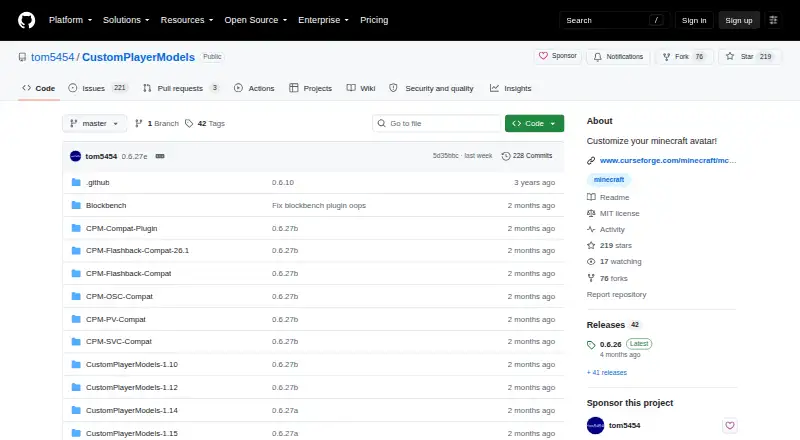Focus the top Search field

(x=614, y=20)
